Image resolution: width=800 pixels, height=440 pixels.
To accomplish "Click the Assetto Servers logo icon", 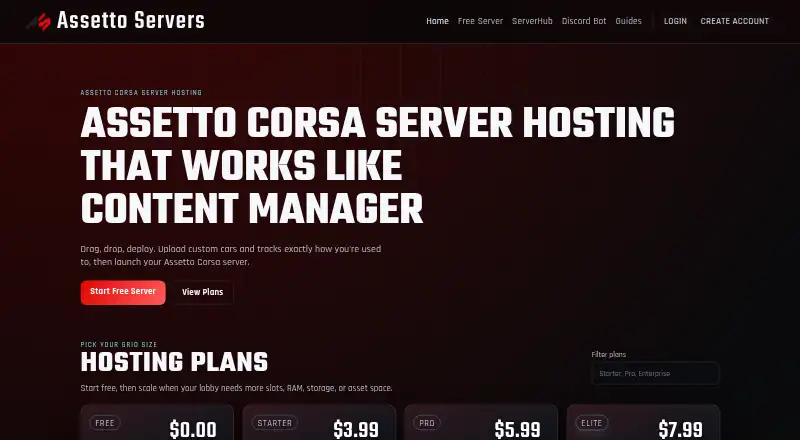I will 39,21.
